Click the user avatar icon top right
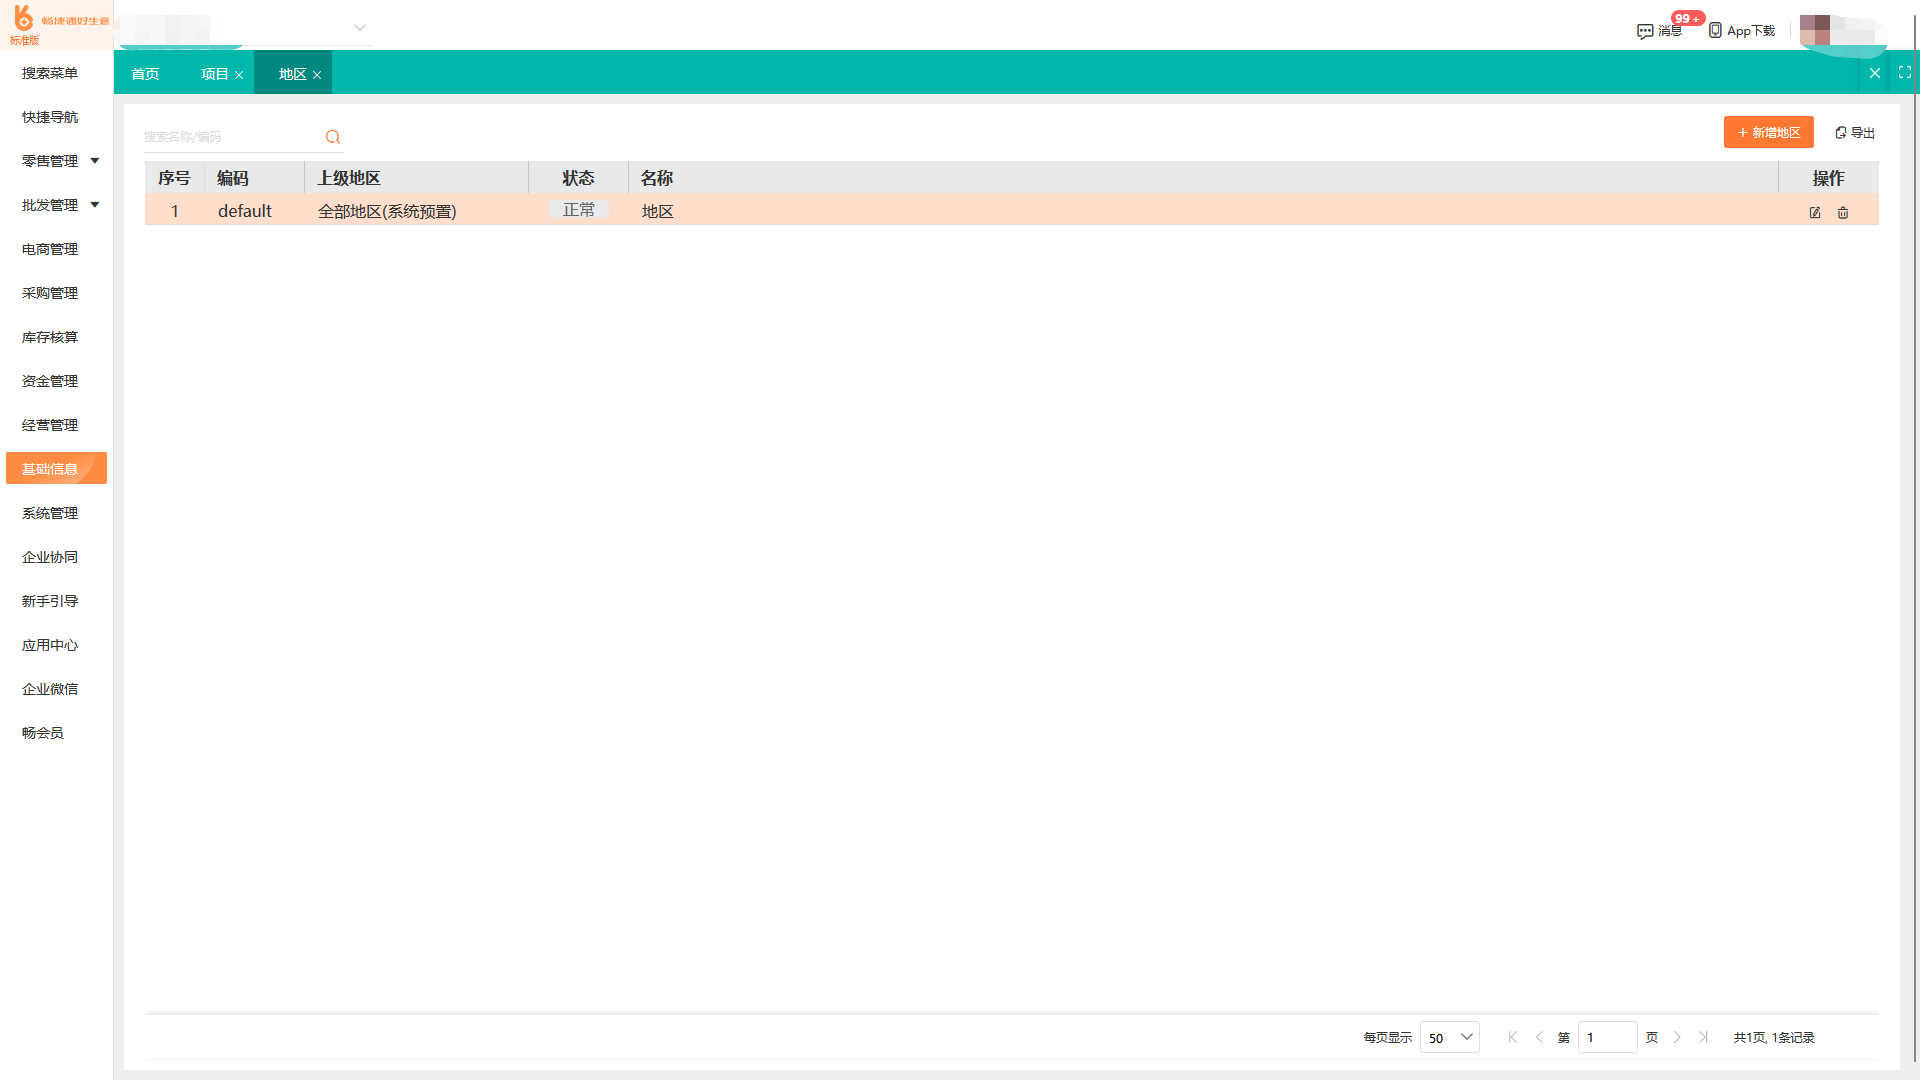Image resolution: width=1920 pixels, height=1080 pixels. coord(1817,29)
